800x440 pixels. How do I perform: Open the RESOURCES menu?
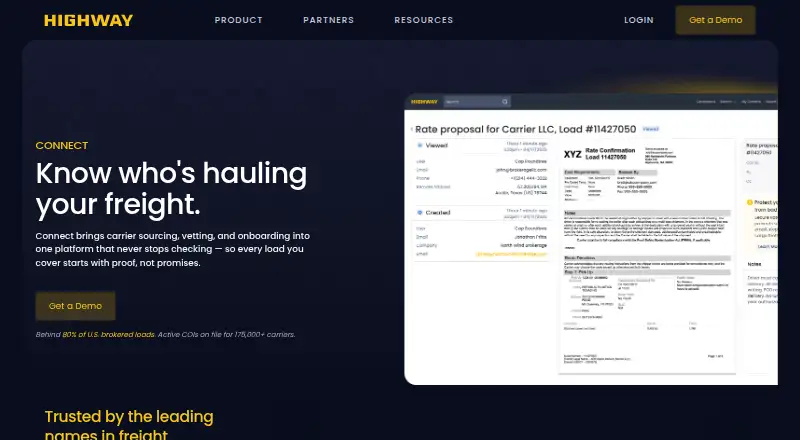click(423, 20)
